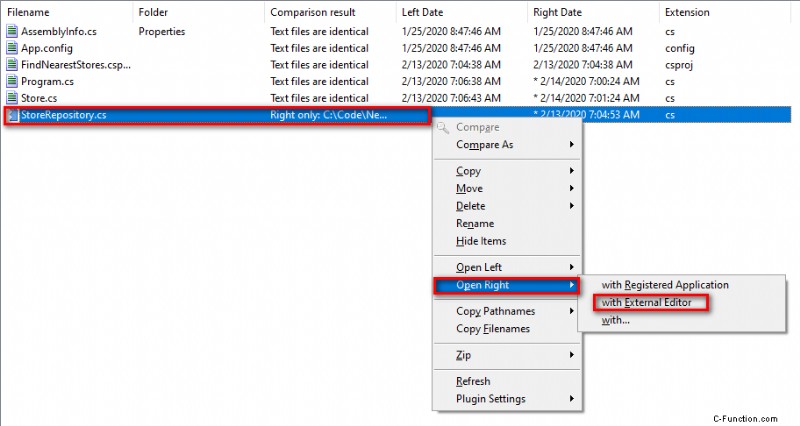The width and height of the screenshot is (800, 426).
Task: Click the Program.cs file icon
Action: tap(12, 81)
